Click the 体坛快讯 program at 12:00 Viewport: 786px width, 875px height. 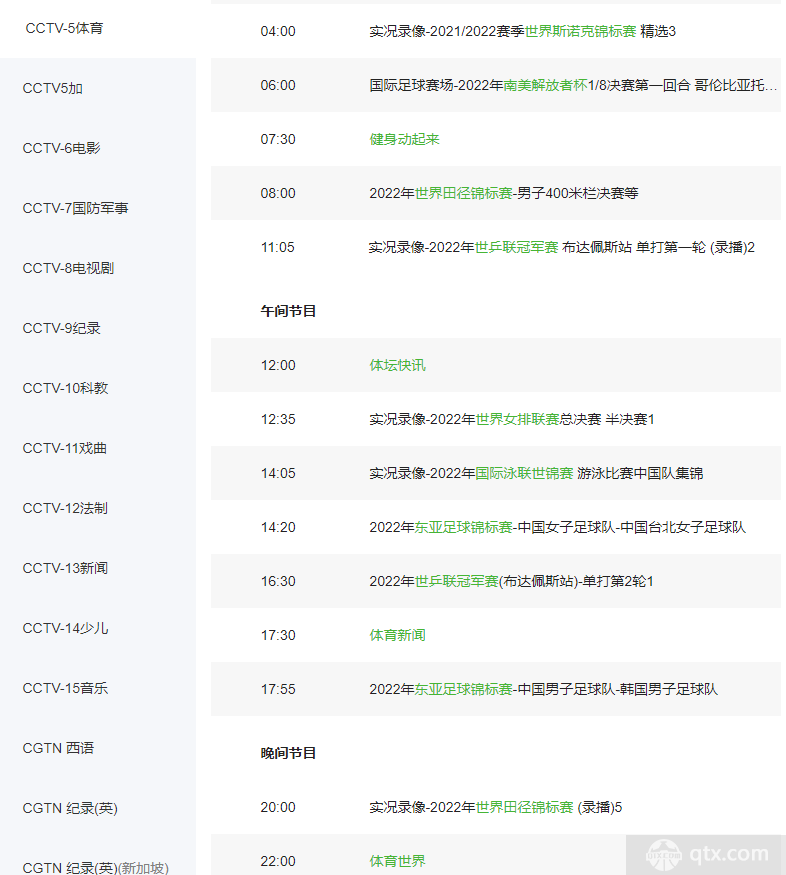pyautogui.click(x=397, y=365)
